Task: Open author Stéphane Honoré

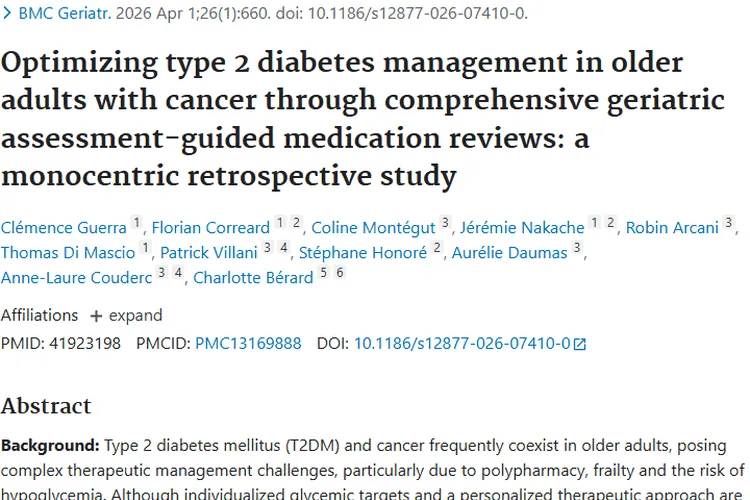Action: pyautogui.click(x=363, y=253)
